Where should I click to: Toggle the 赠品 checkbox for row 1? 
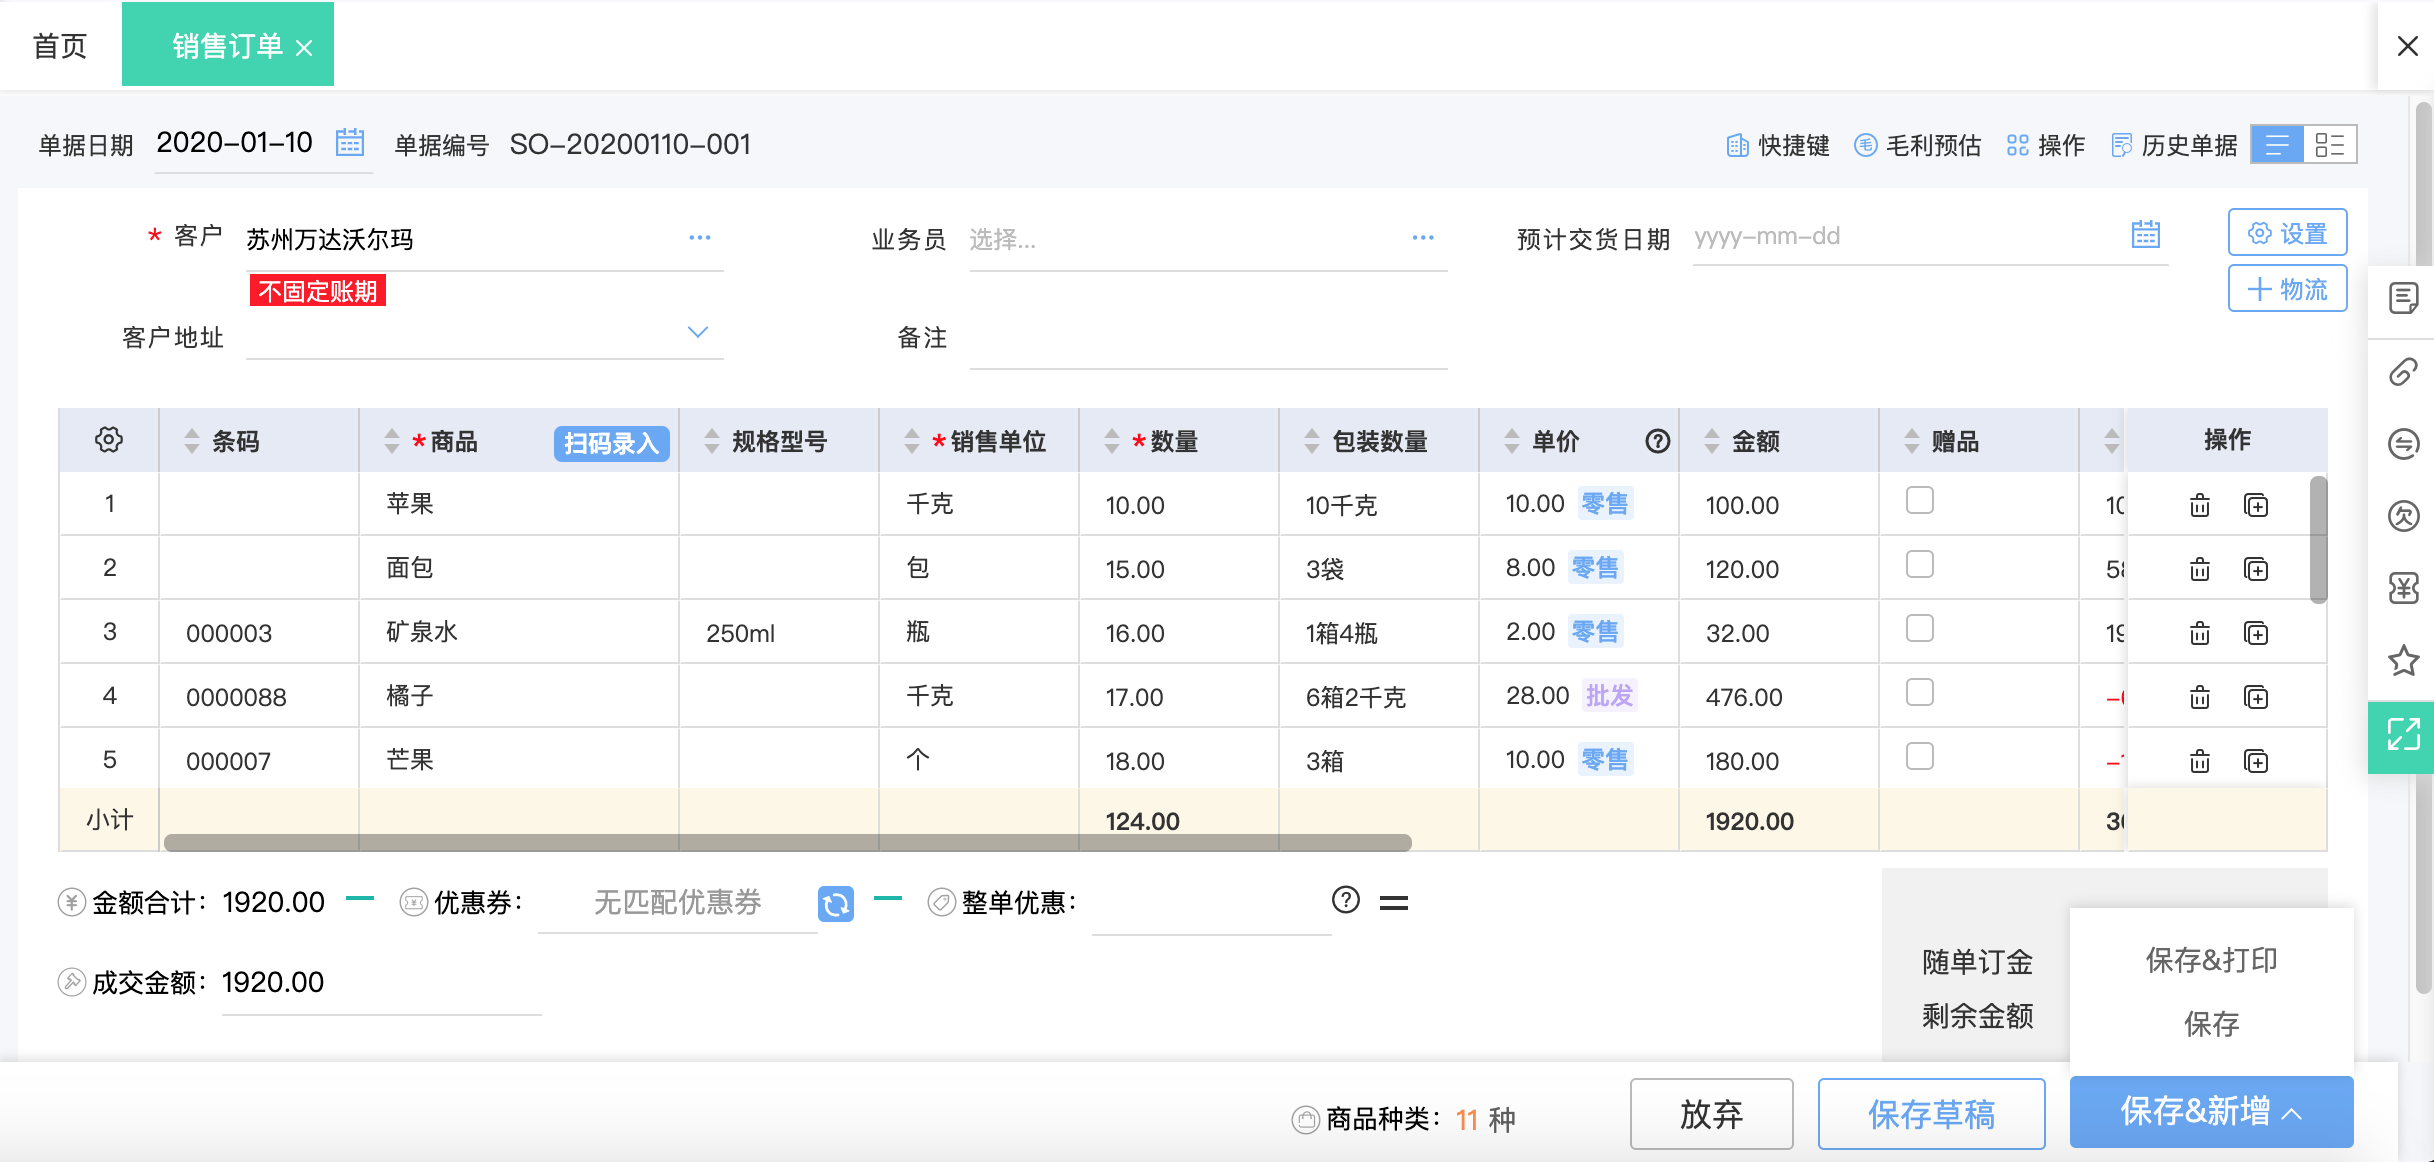1920,503
